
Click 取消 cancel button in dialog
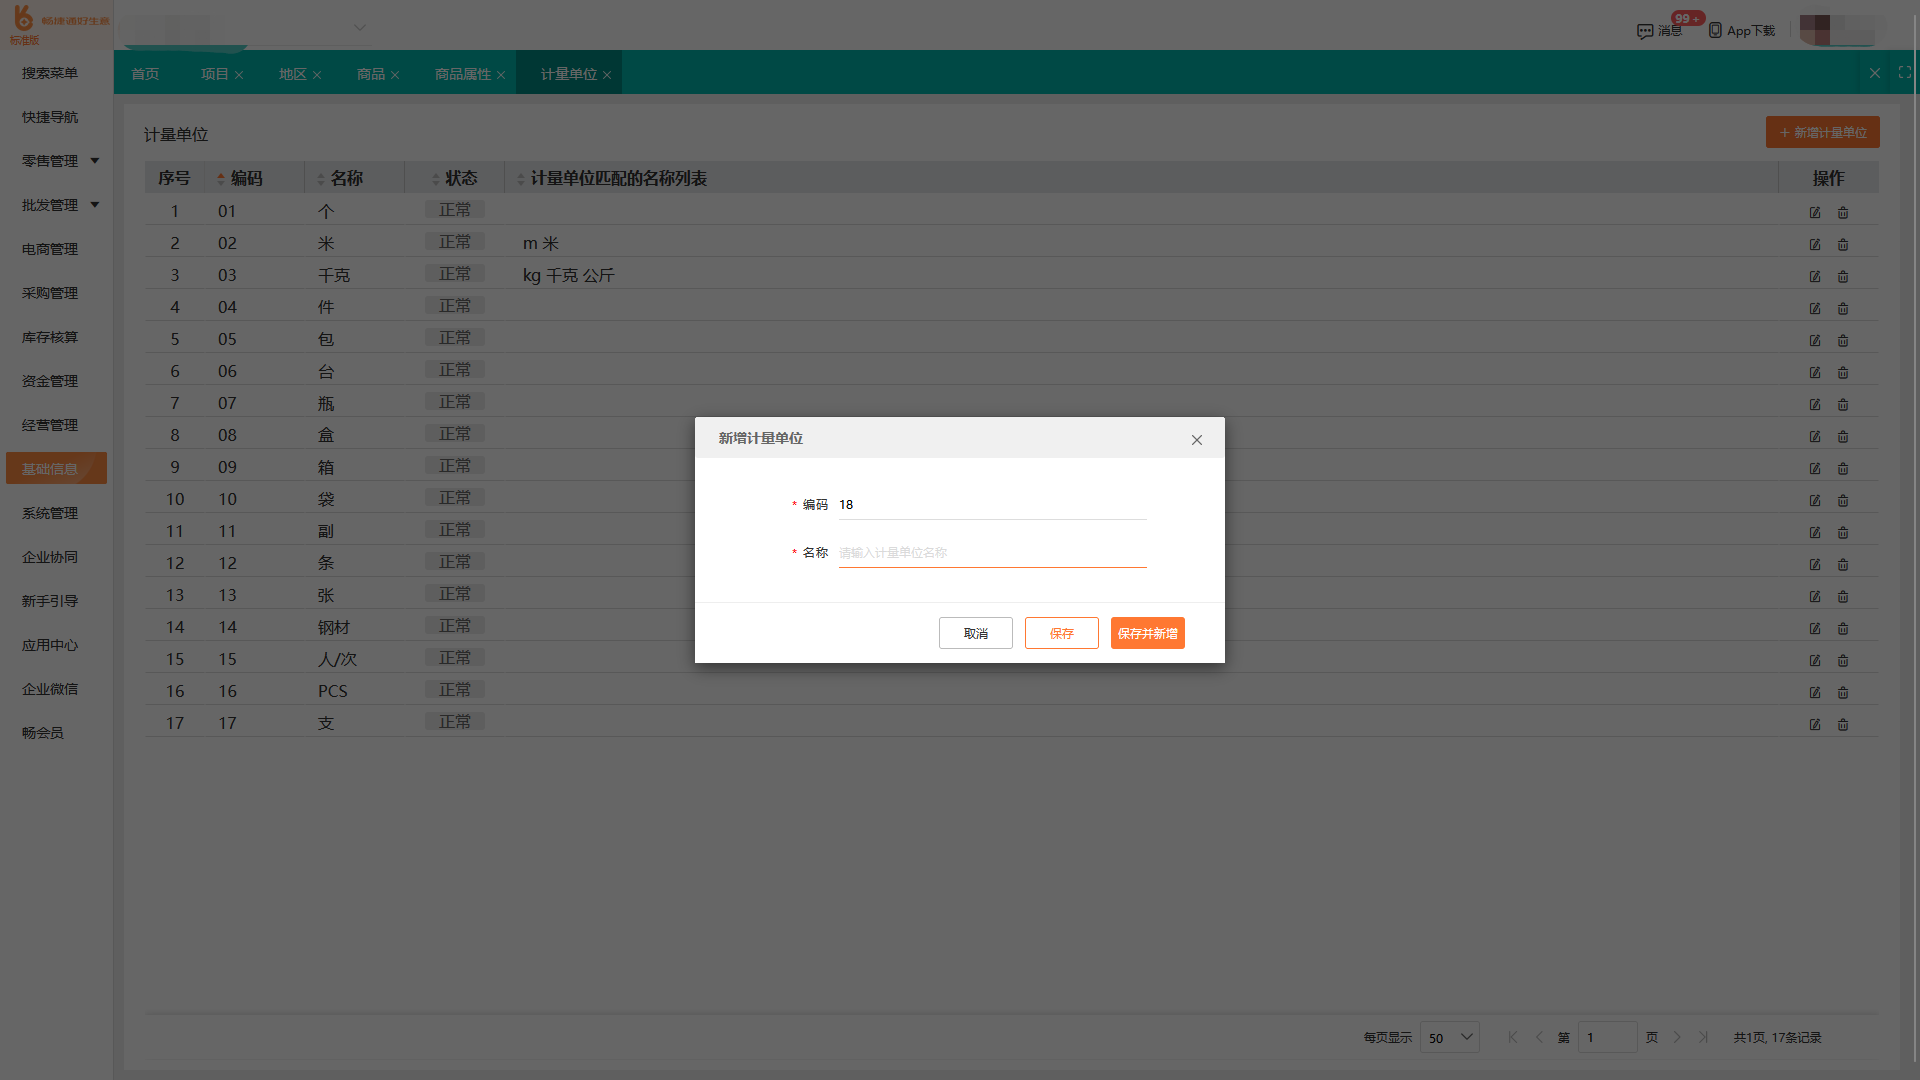tap(976, 633)
